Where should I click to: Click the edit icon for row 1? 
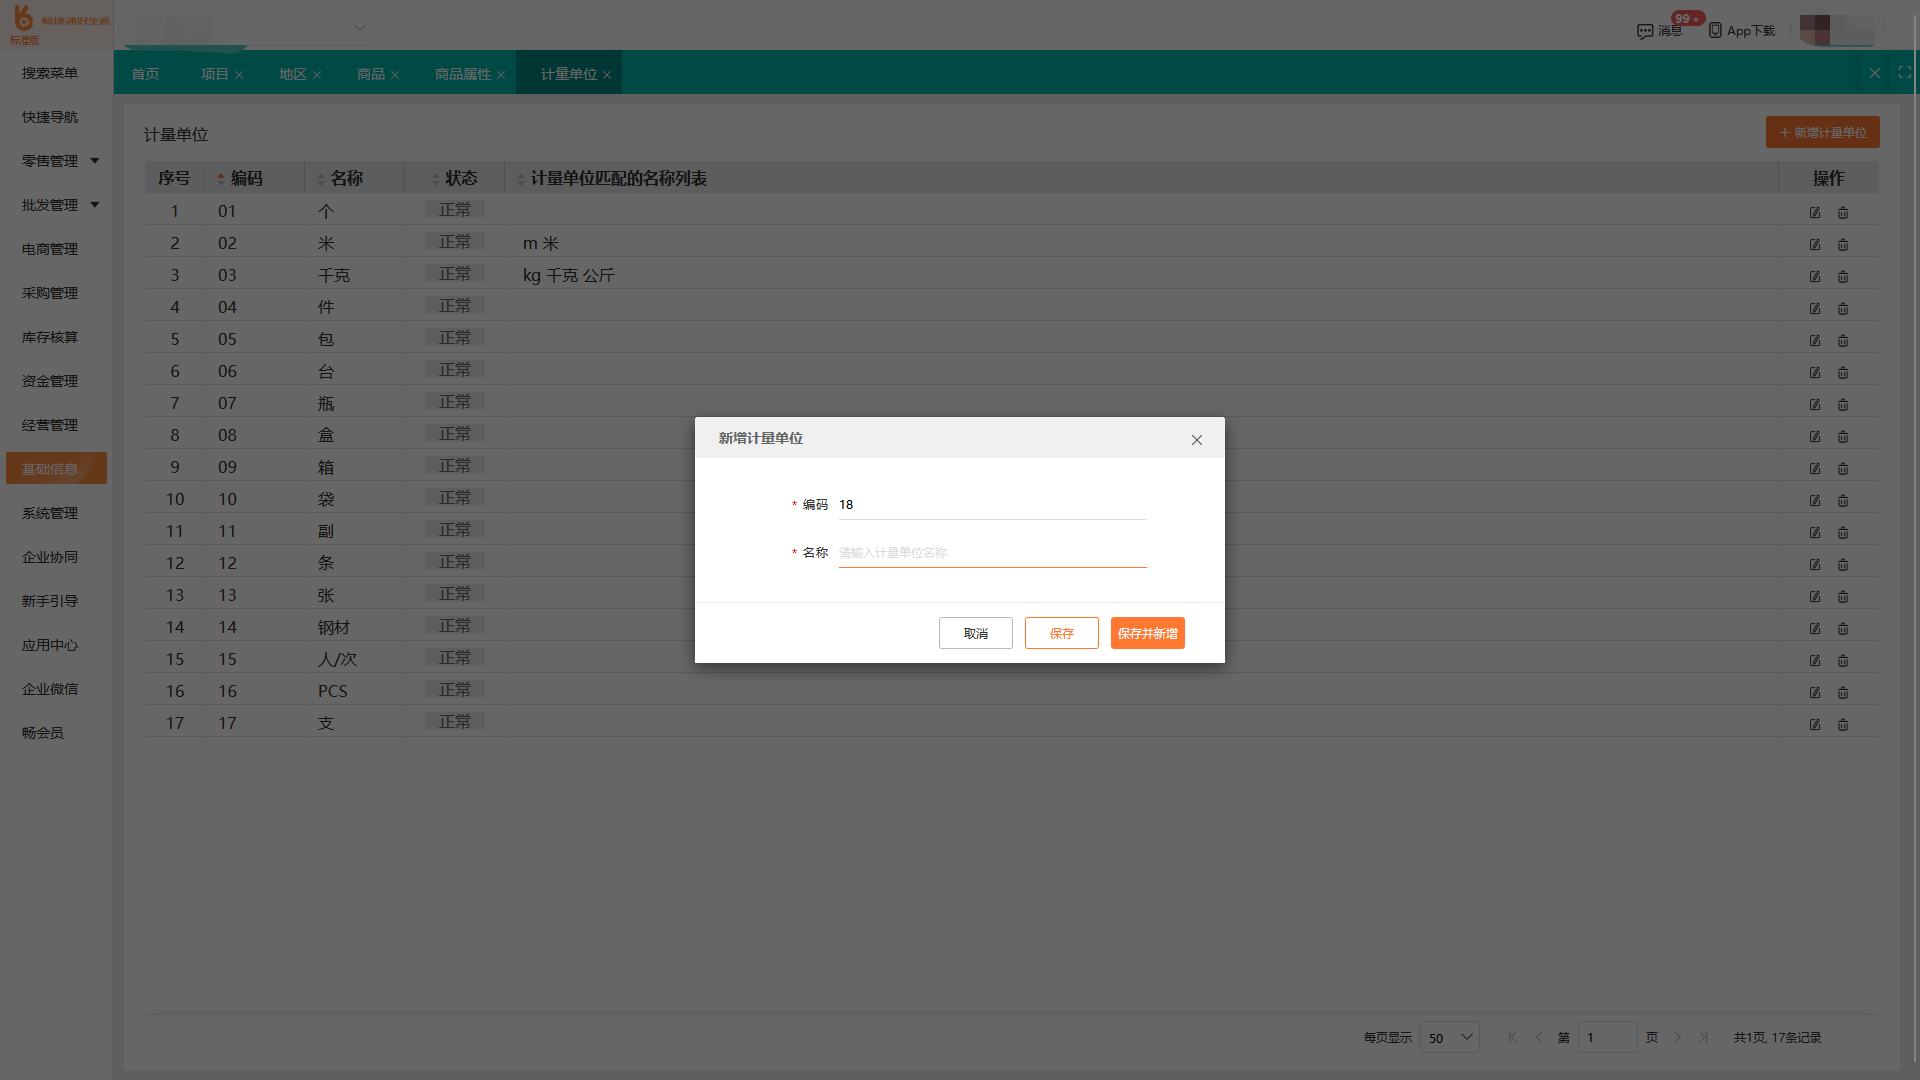click(x=1815, y=212)
